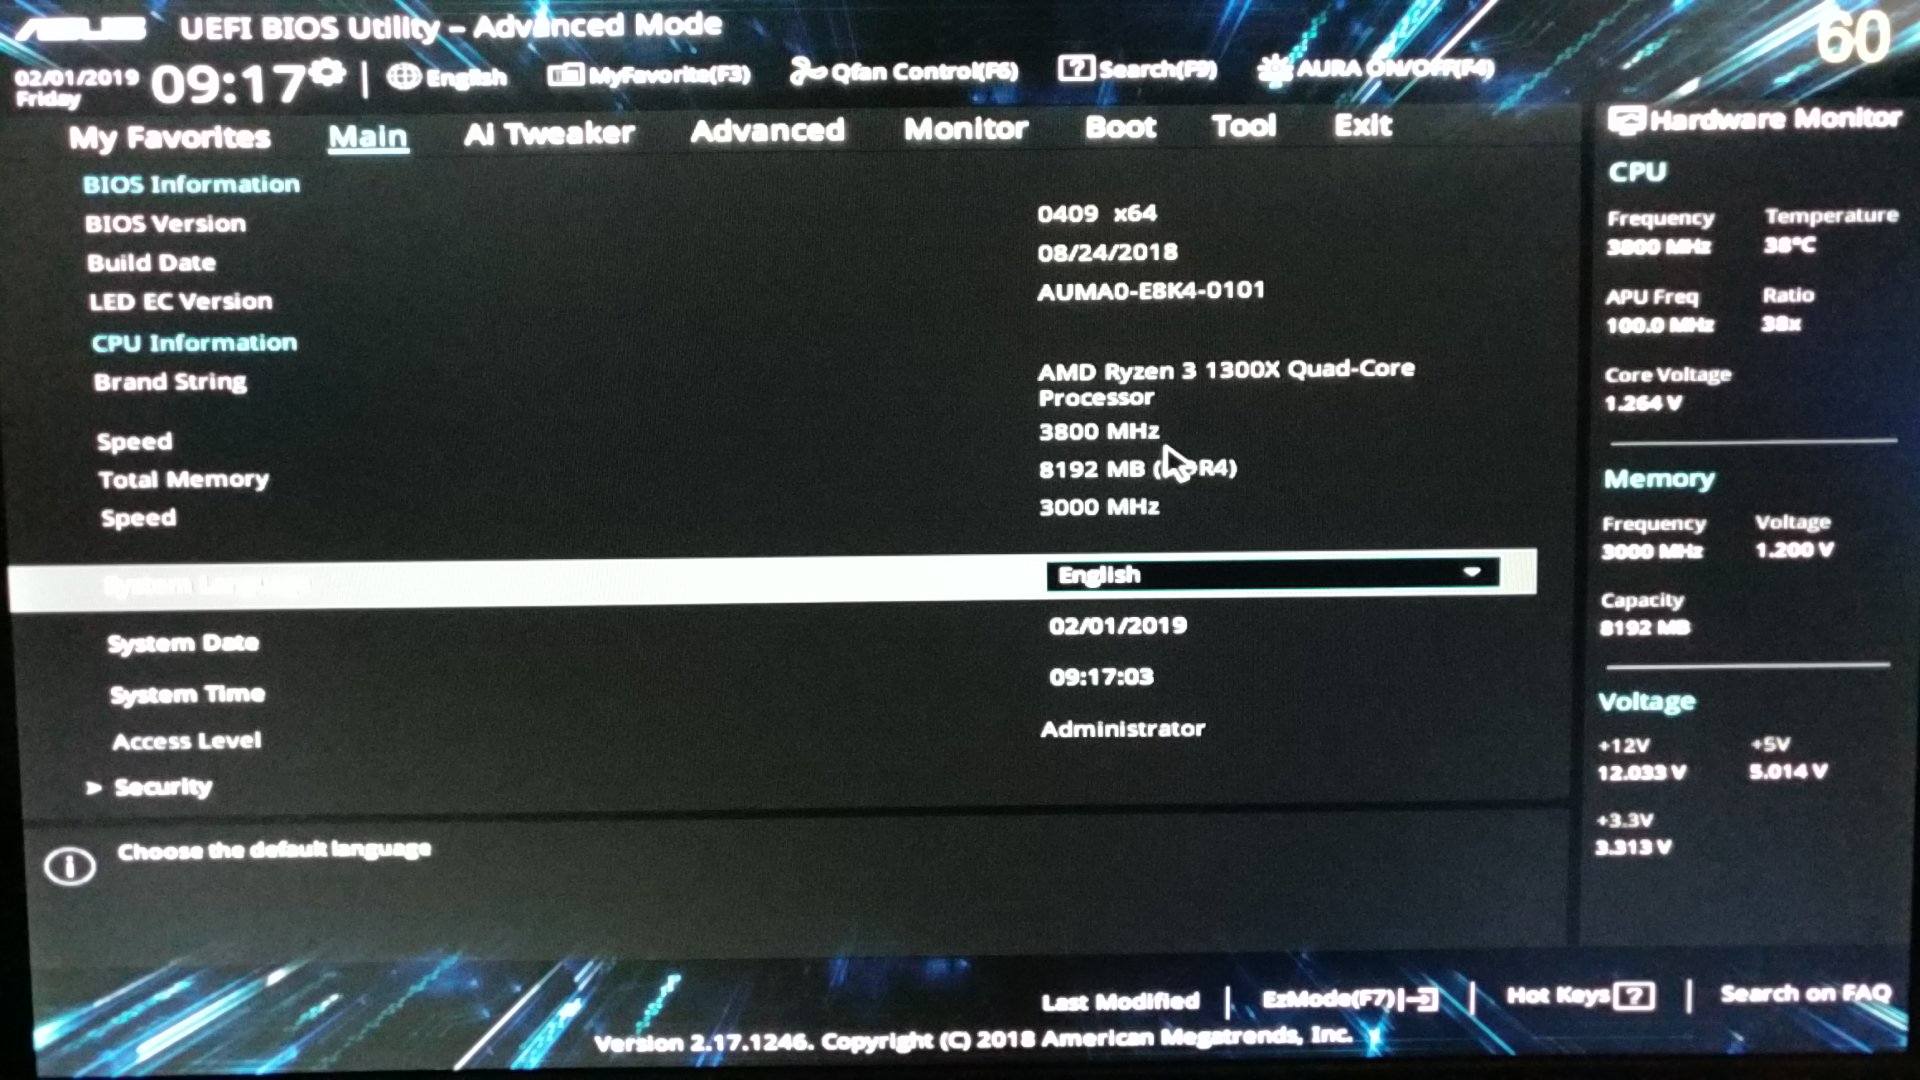Open the Tool menu
1920x1080 pixels.
(1241, 125)
